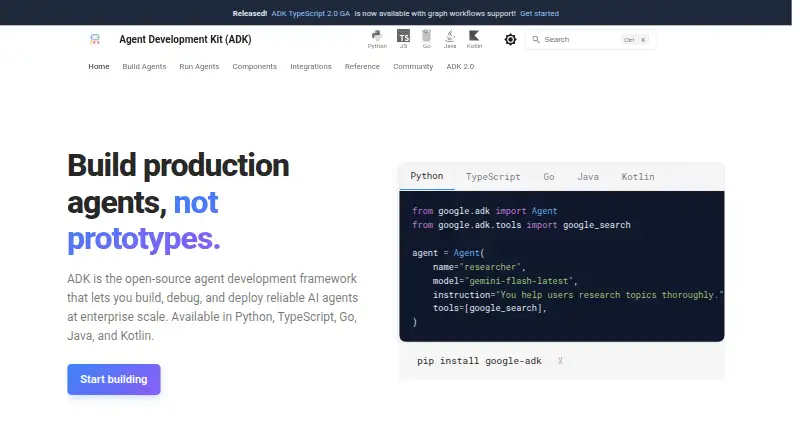Open the Build Agents nav tab
Screen dimensions: 800x440
pyautogui.click(x=144, y=66)
